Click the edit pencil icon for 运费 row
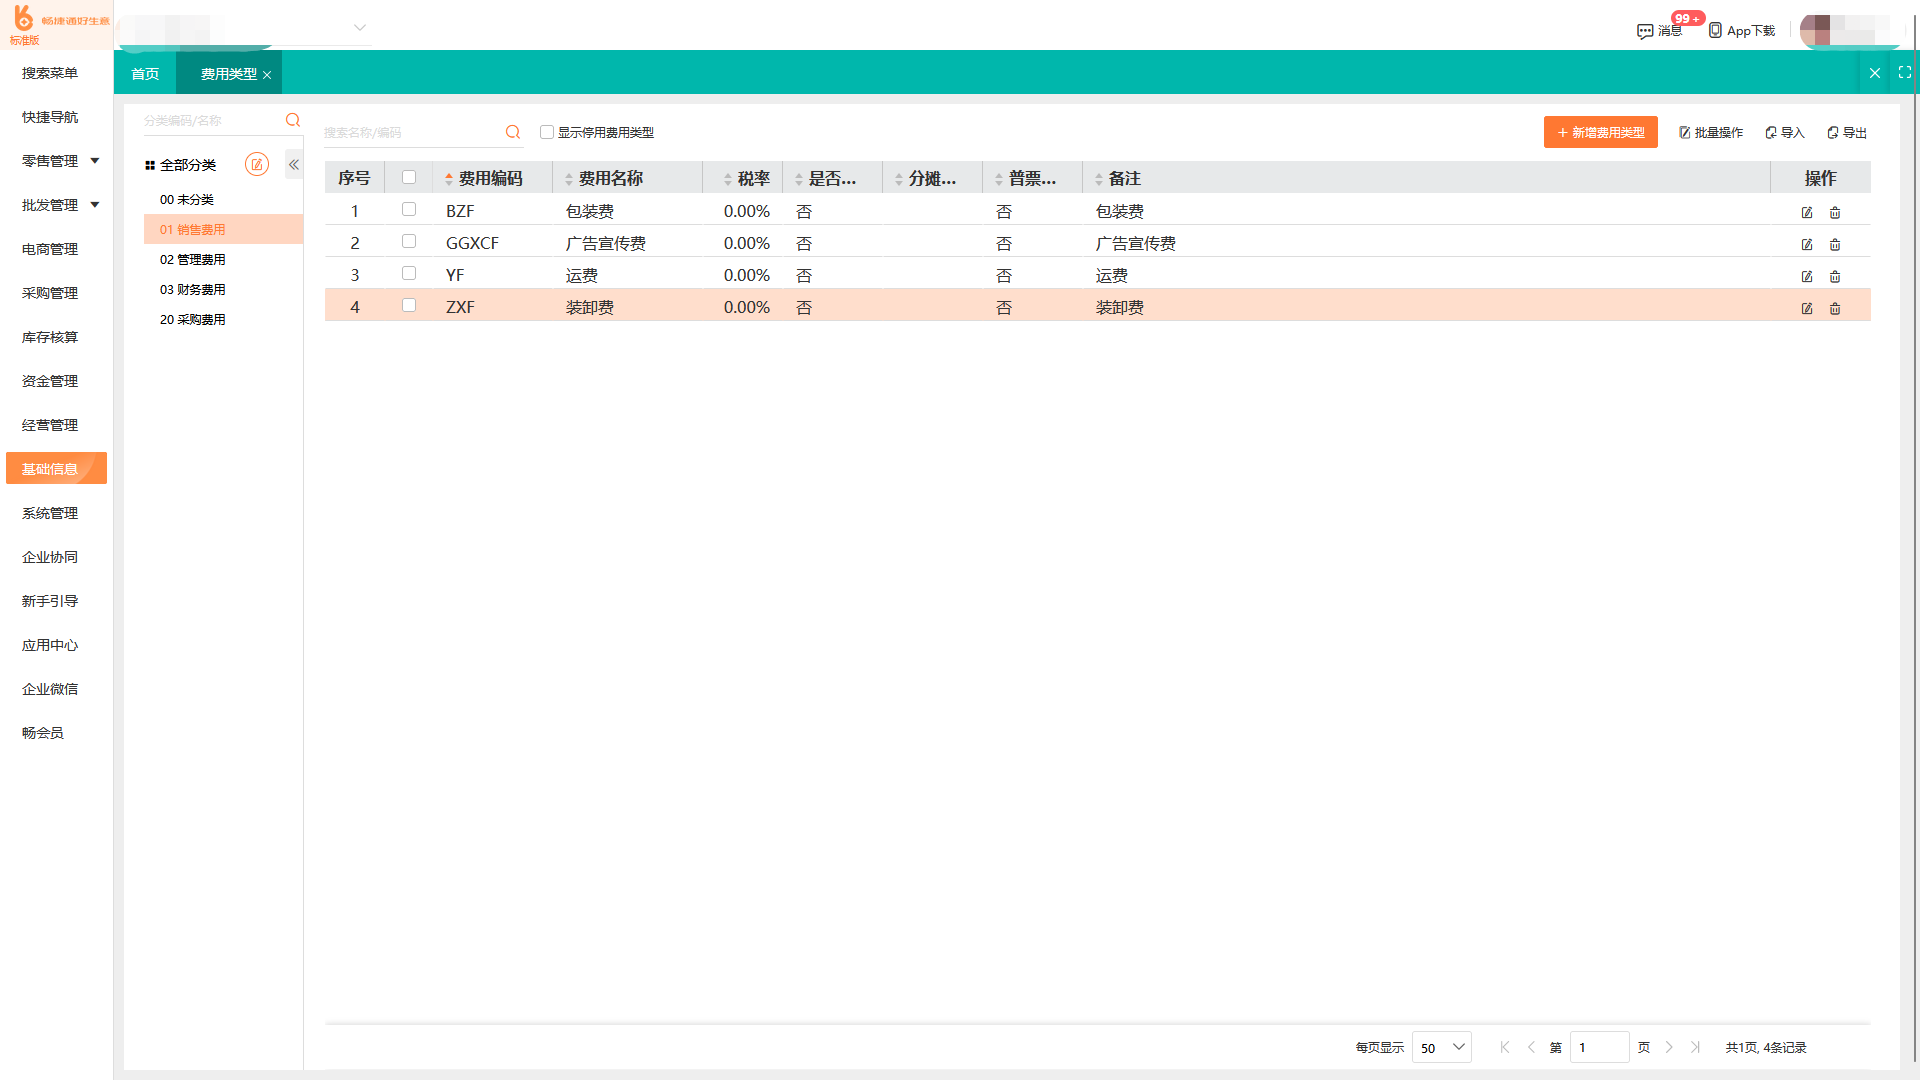Screen dimensions: 1920x1080 click(x=1805, y=274)
